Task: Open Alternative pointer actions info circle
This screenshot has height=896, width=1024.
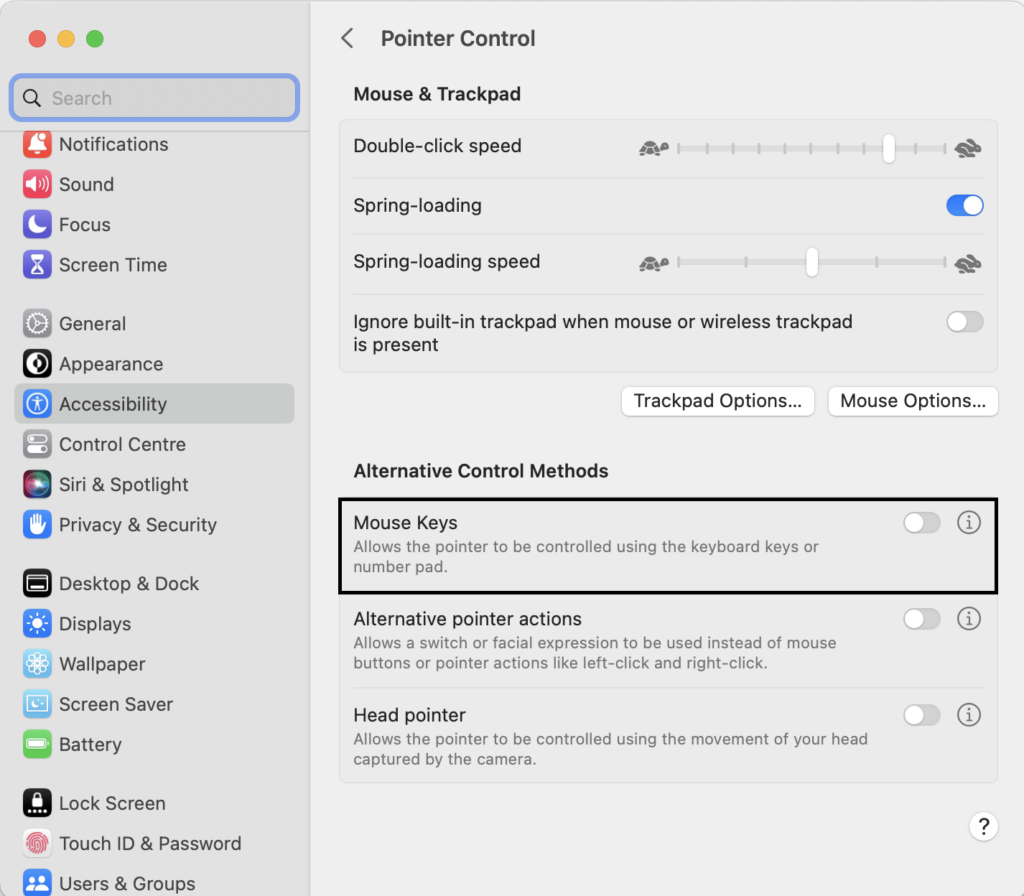Action: pyautogui.click(x=968, y=619)
